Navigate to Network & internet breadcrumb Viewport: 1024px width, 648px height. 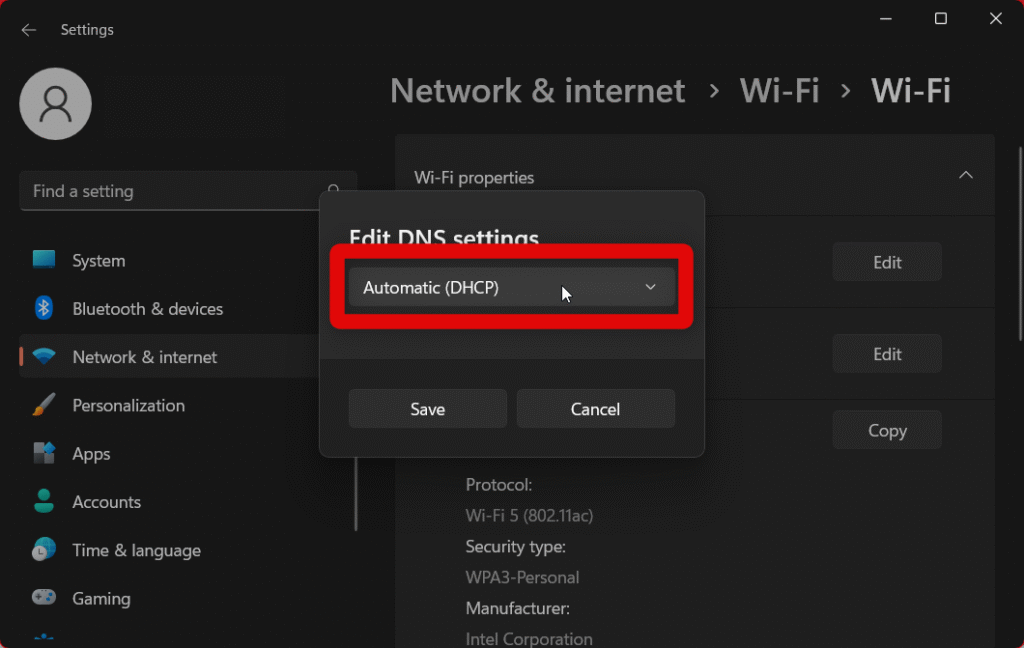click(x=538, y=91)
